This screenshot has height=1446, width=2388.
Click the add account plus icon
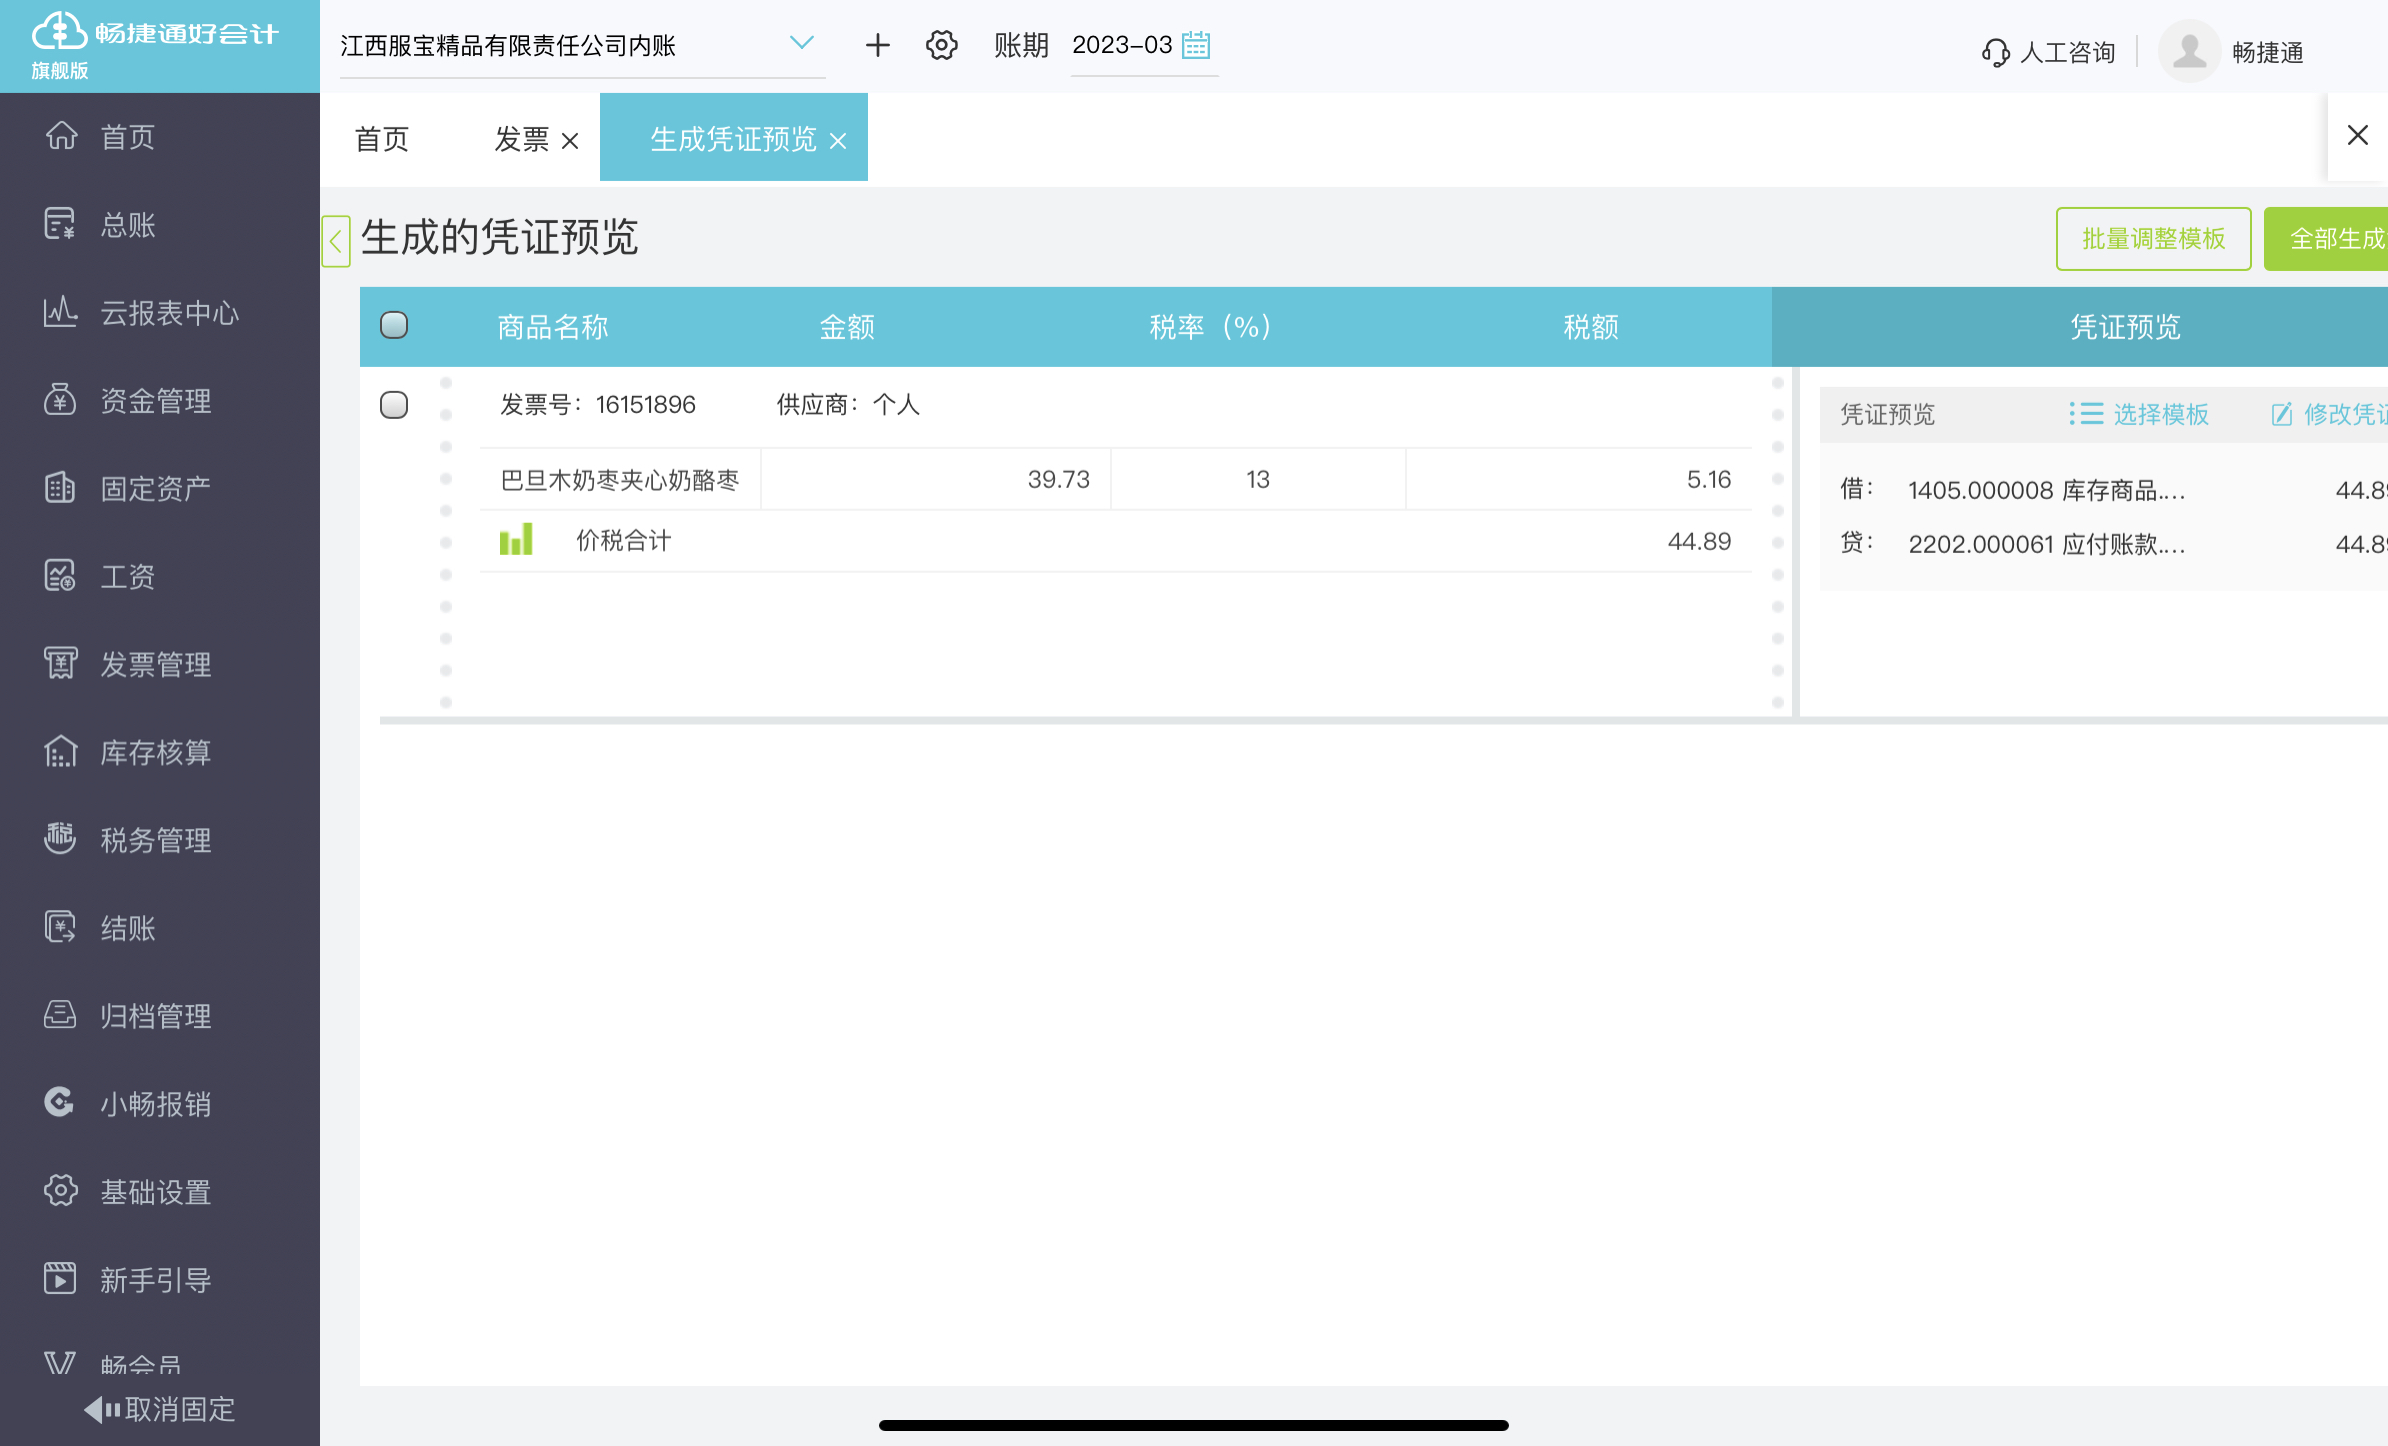[x=875, y=46]
